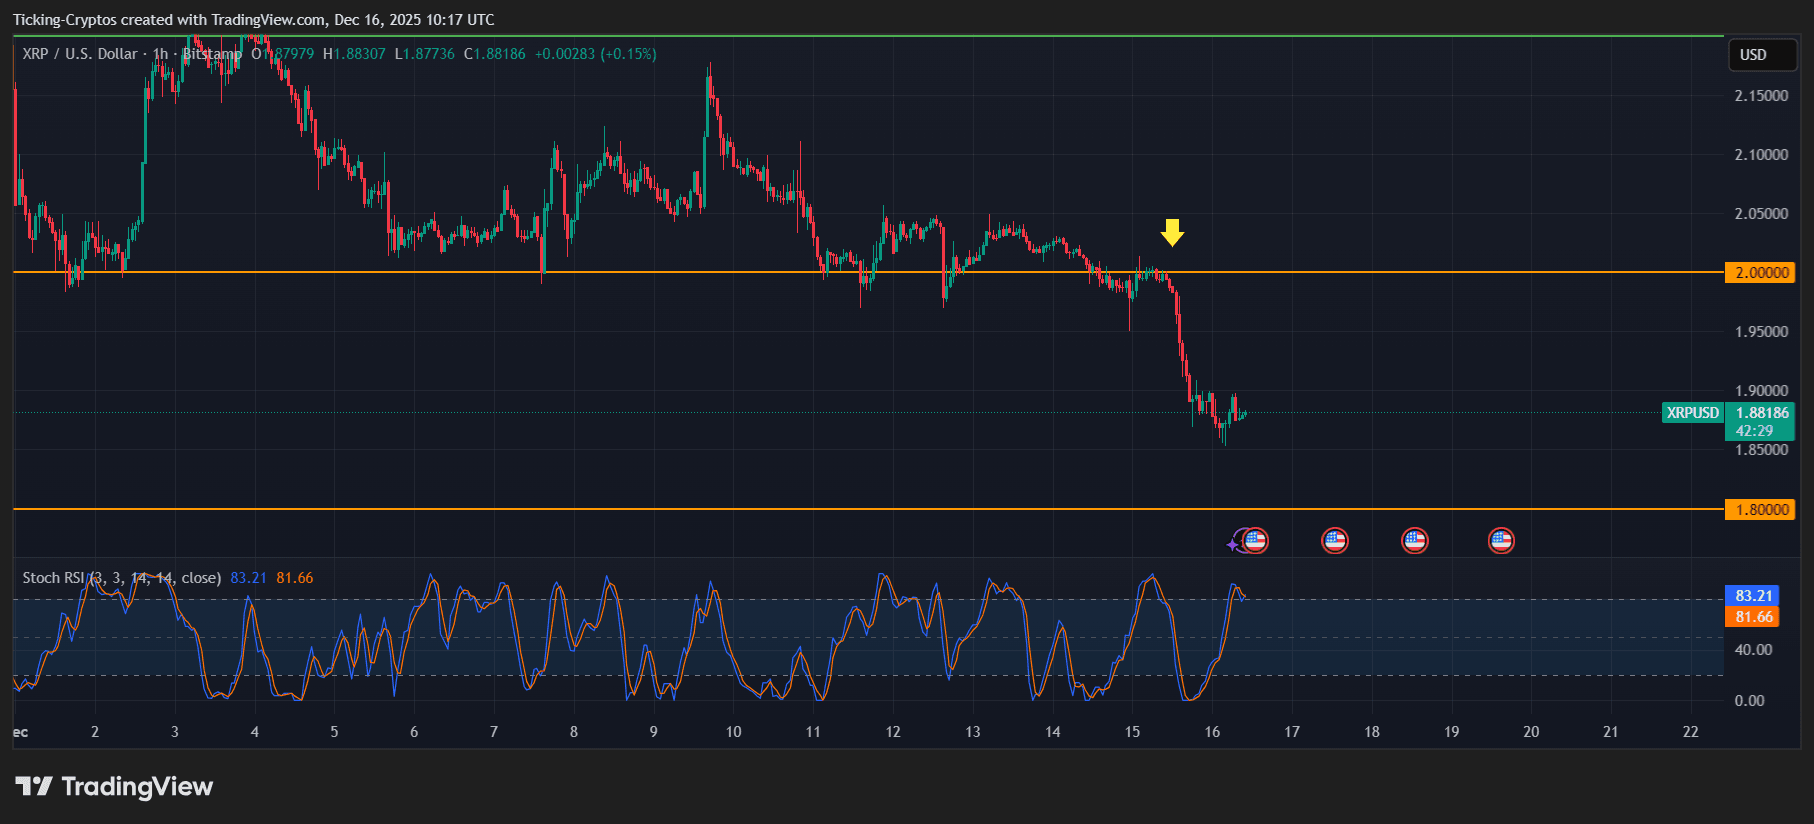This screenshot has width=1814, height=824.
Task: Click the XRP / U.S. Dollar symbol title
Action: [x=80, y=54]
